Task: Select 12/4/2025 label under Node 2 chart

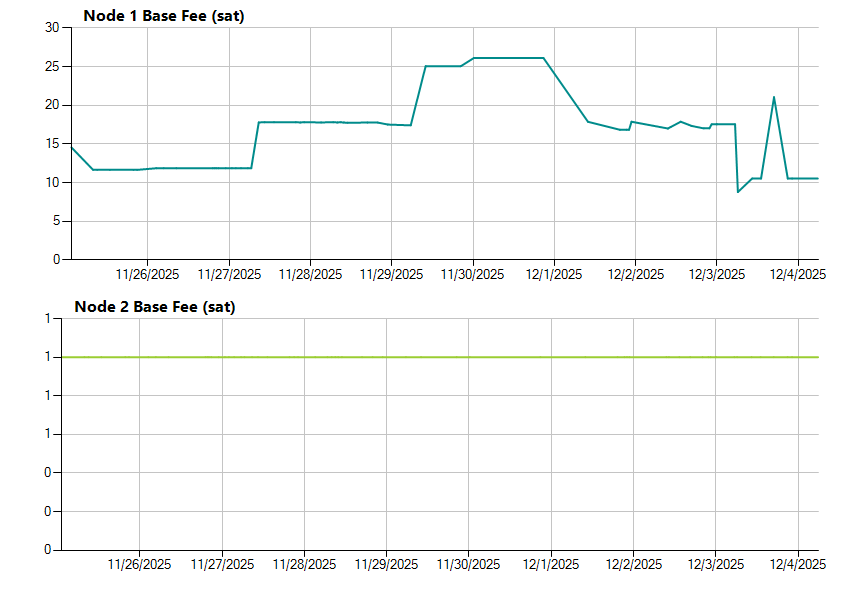Action: click(x=797, y=564)
